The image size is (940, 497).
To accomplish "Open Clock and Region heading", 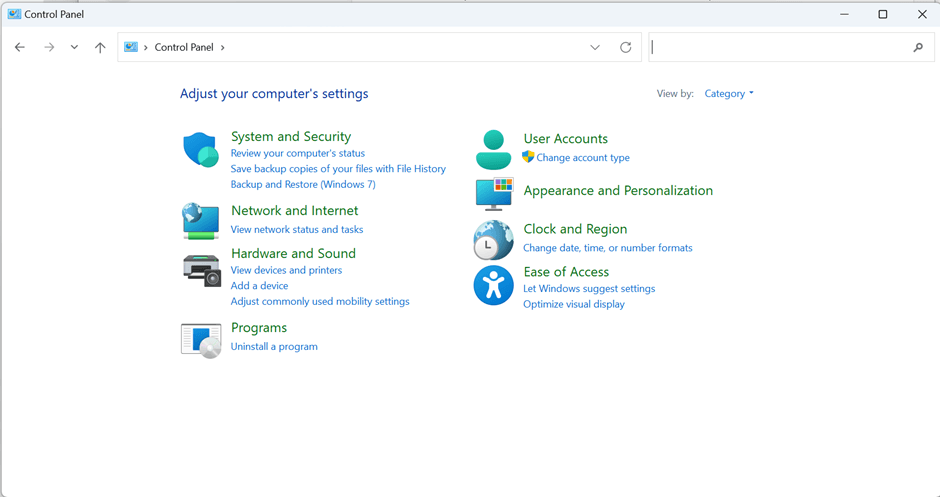I will 575,229.
